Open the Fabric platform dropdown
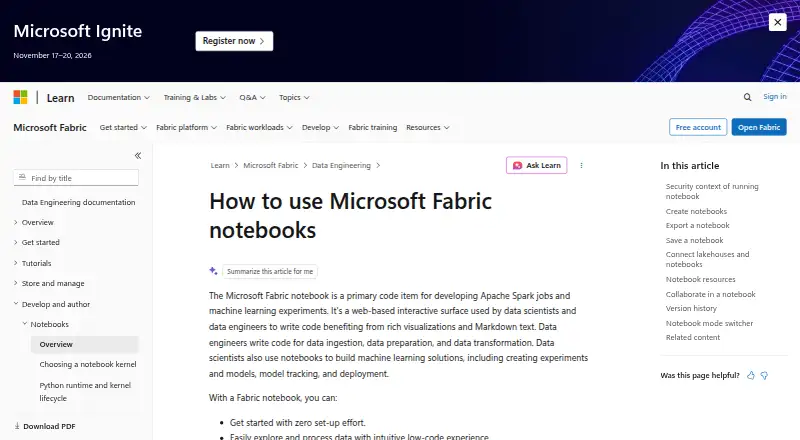This screenshot has width=800, height=440. pyautogui.click(x=186, y=127)
